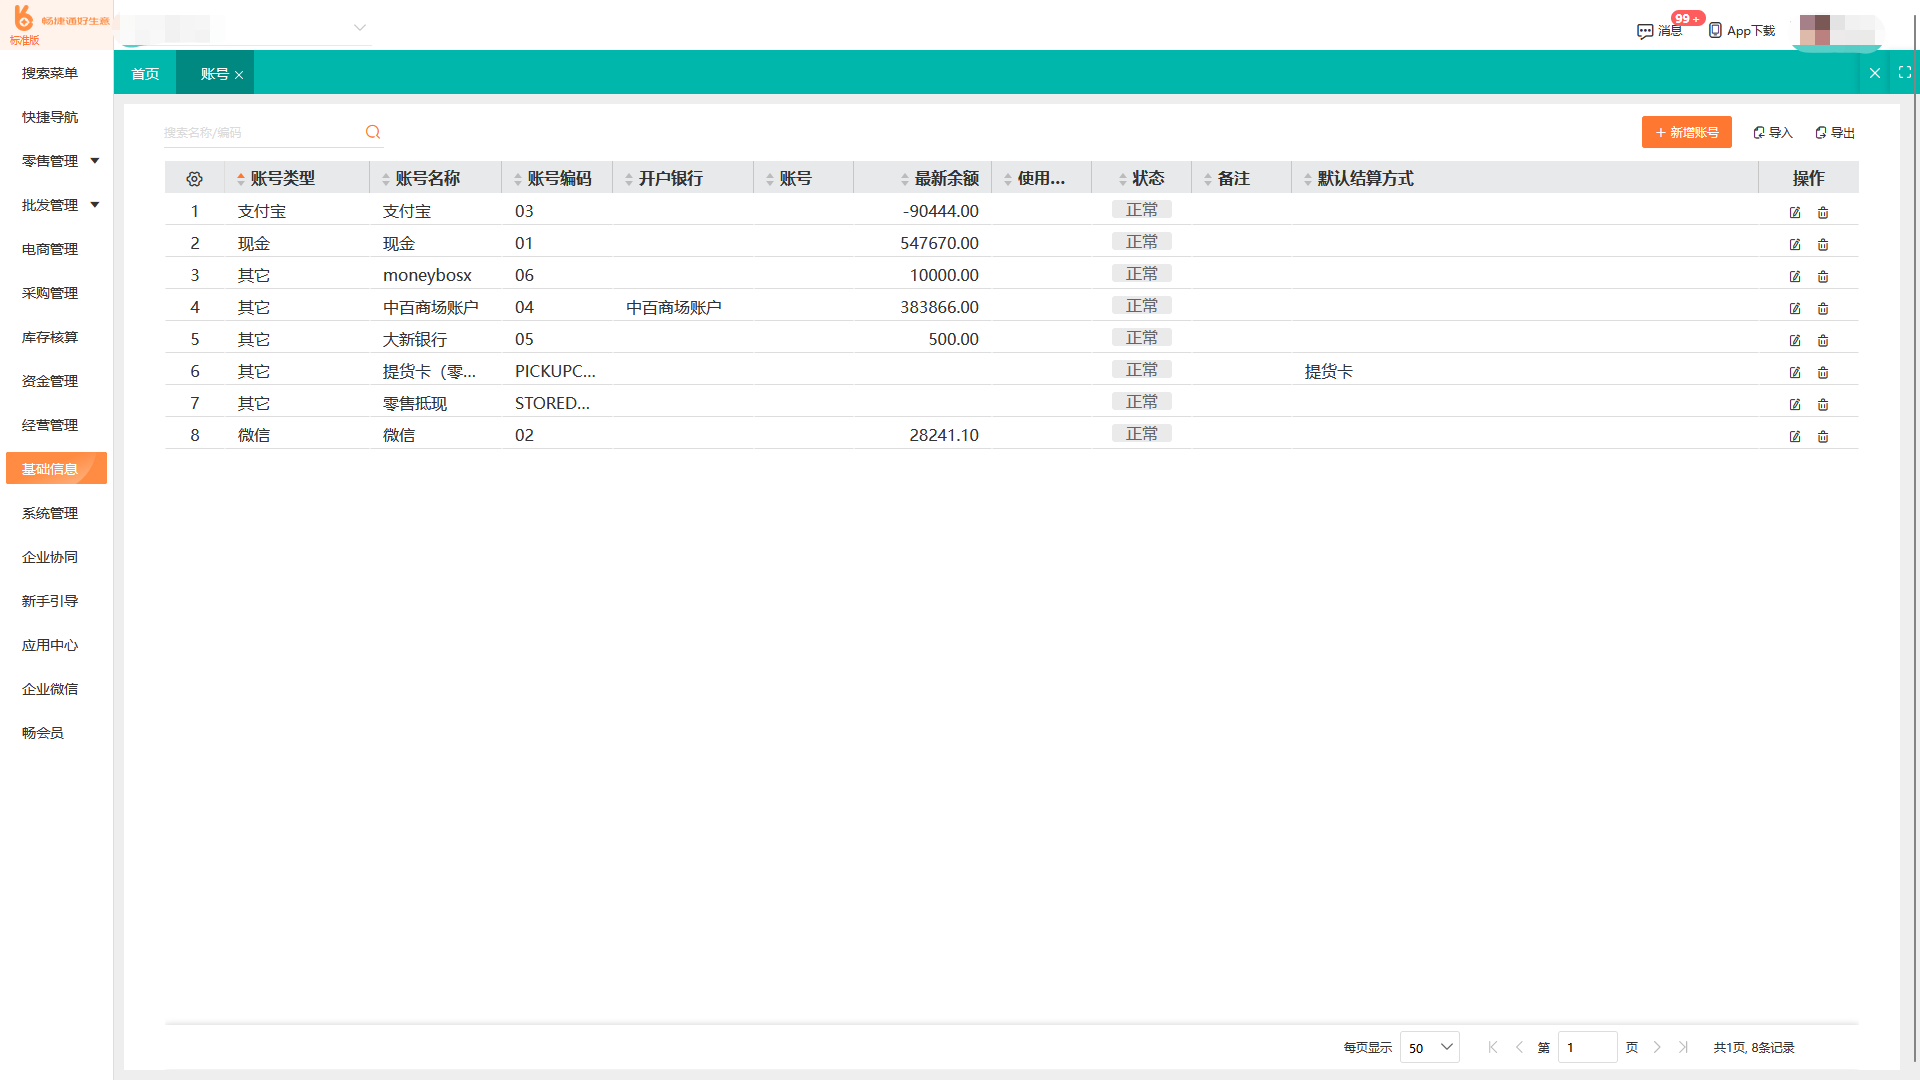Screen dimensions: 1920x1080
Task: Toggle 采购管理 menu item in sidebar
Action: [x=53, y=293]
